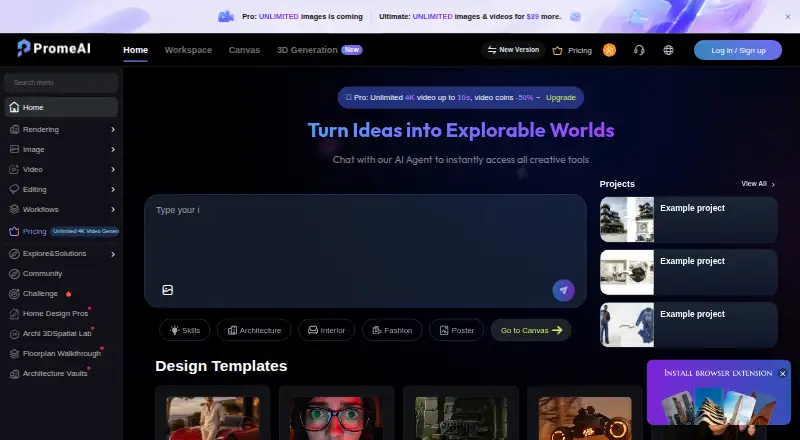This screenshot has width=800, height=440.
Task: Select the Fashion chip
Action: pyautogui.click(x=392, y=330)
